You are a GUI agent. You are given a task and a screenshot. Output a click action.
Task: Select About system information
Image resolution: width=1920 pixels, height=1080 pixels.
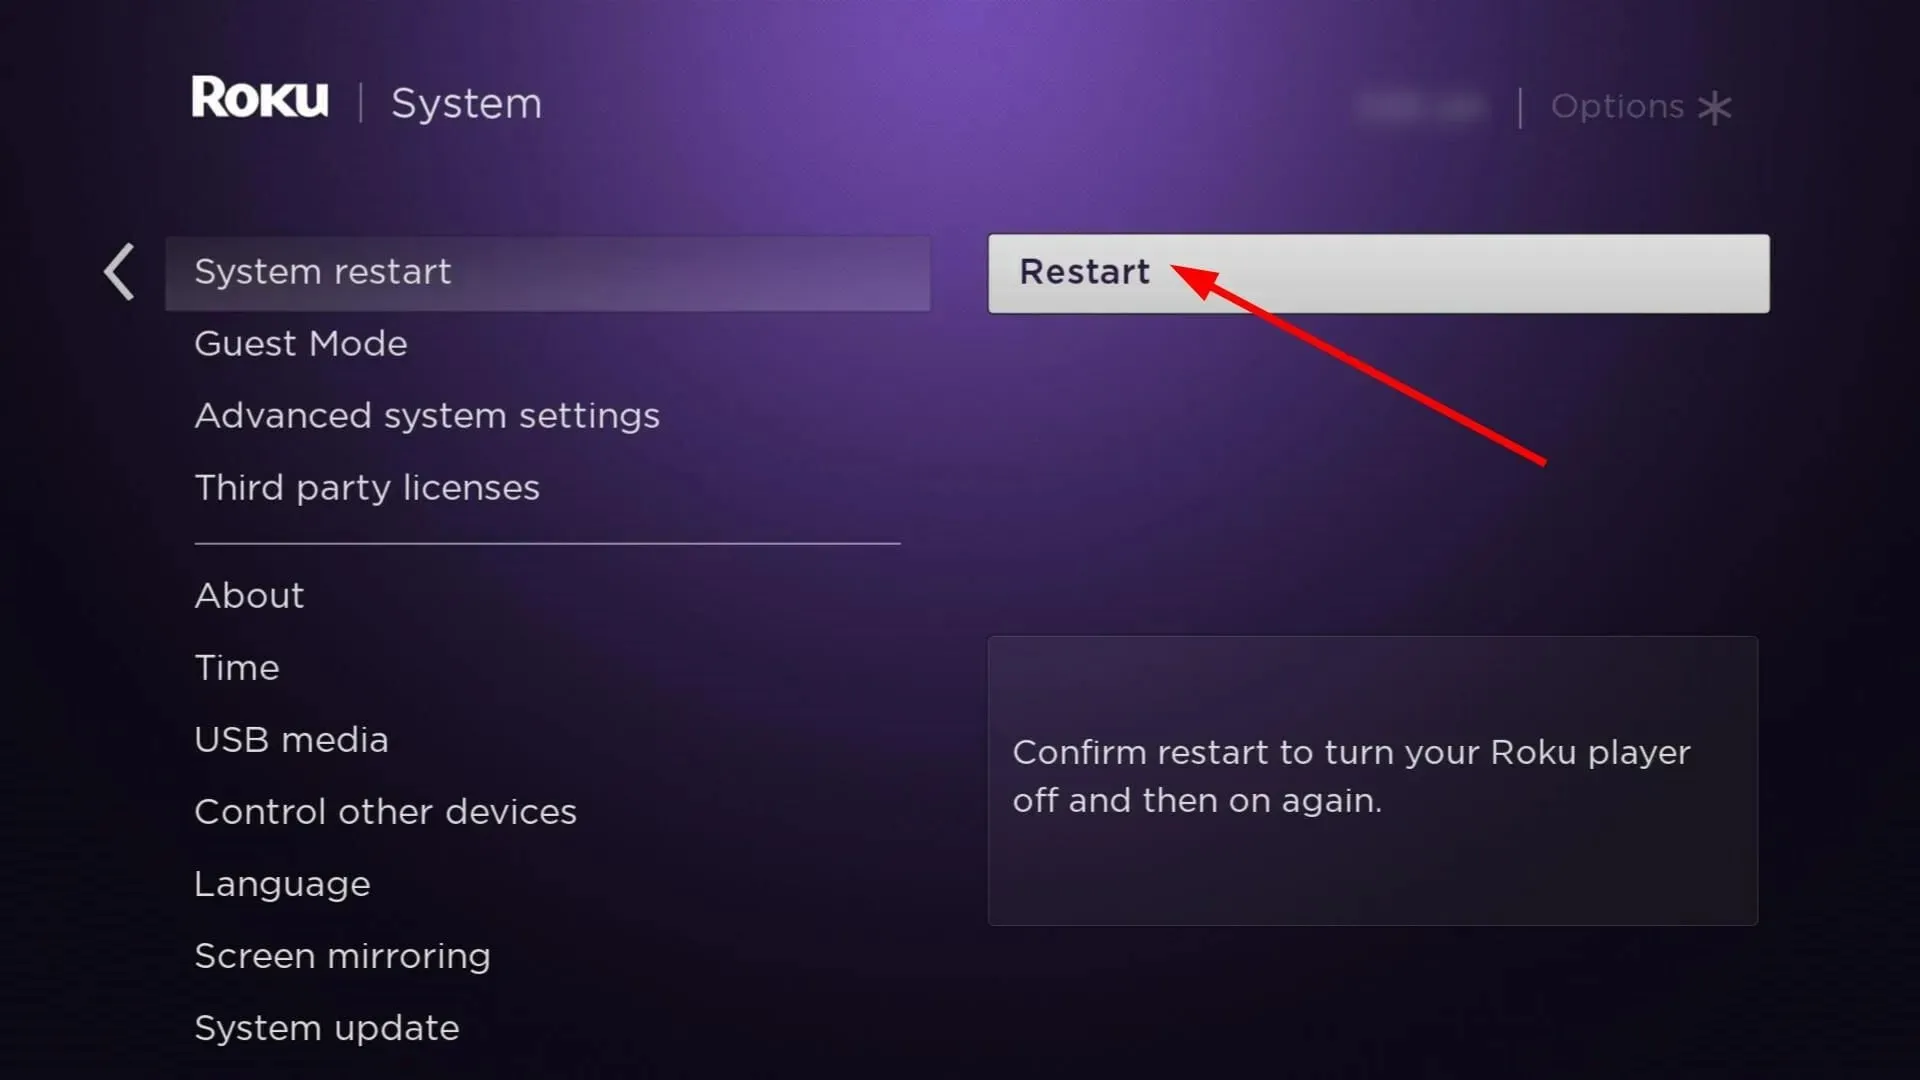coord(249,595)
